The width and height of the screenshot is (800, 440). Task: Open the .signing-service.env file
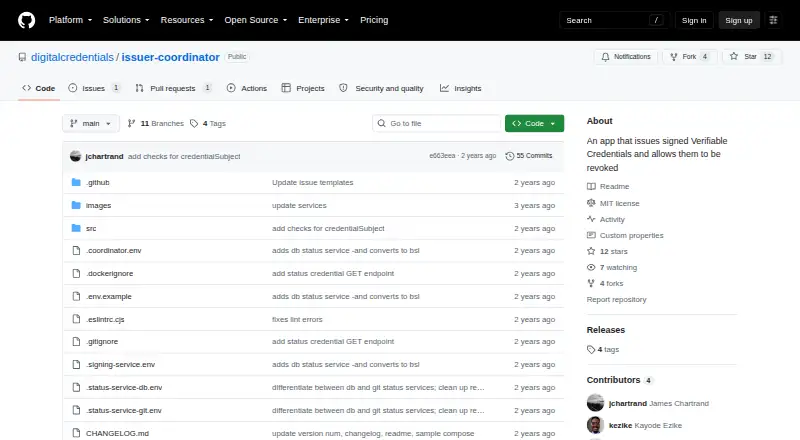[120, 364]
